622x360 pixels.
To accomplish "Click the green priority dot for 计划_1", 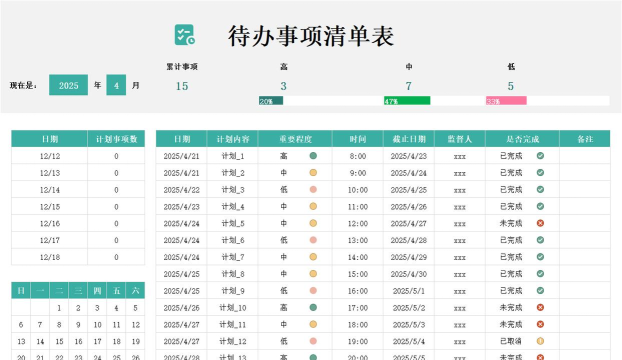I will tap(313, 156).
